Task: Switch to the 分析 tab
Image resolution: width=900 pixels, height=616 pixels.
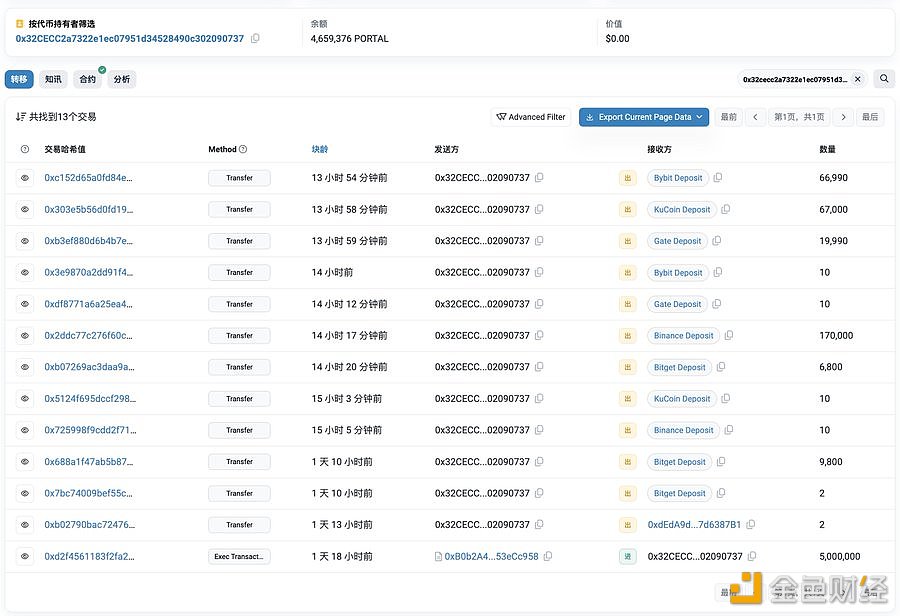Action: tap(121, 79)
